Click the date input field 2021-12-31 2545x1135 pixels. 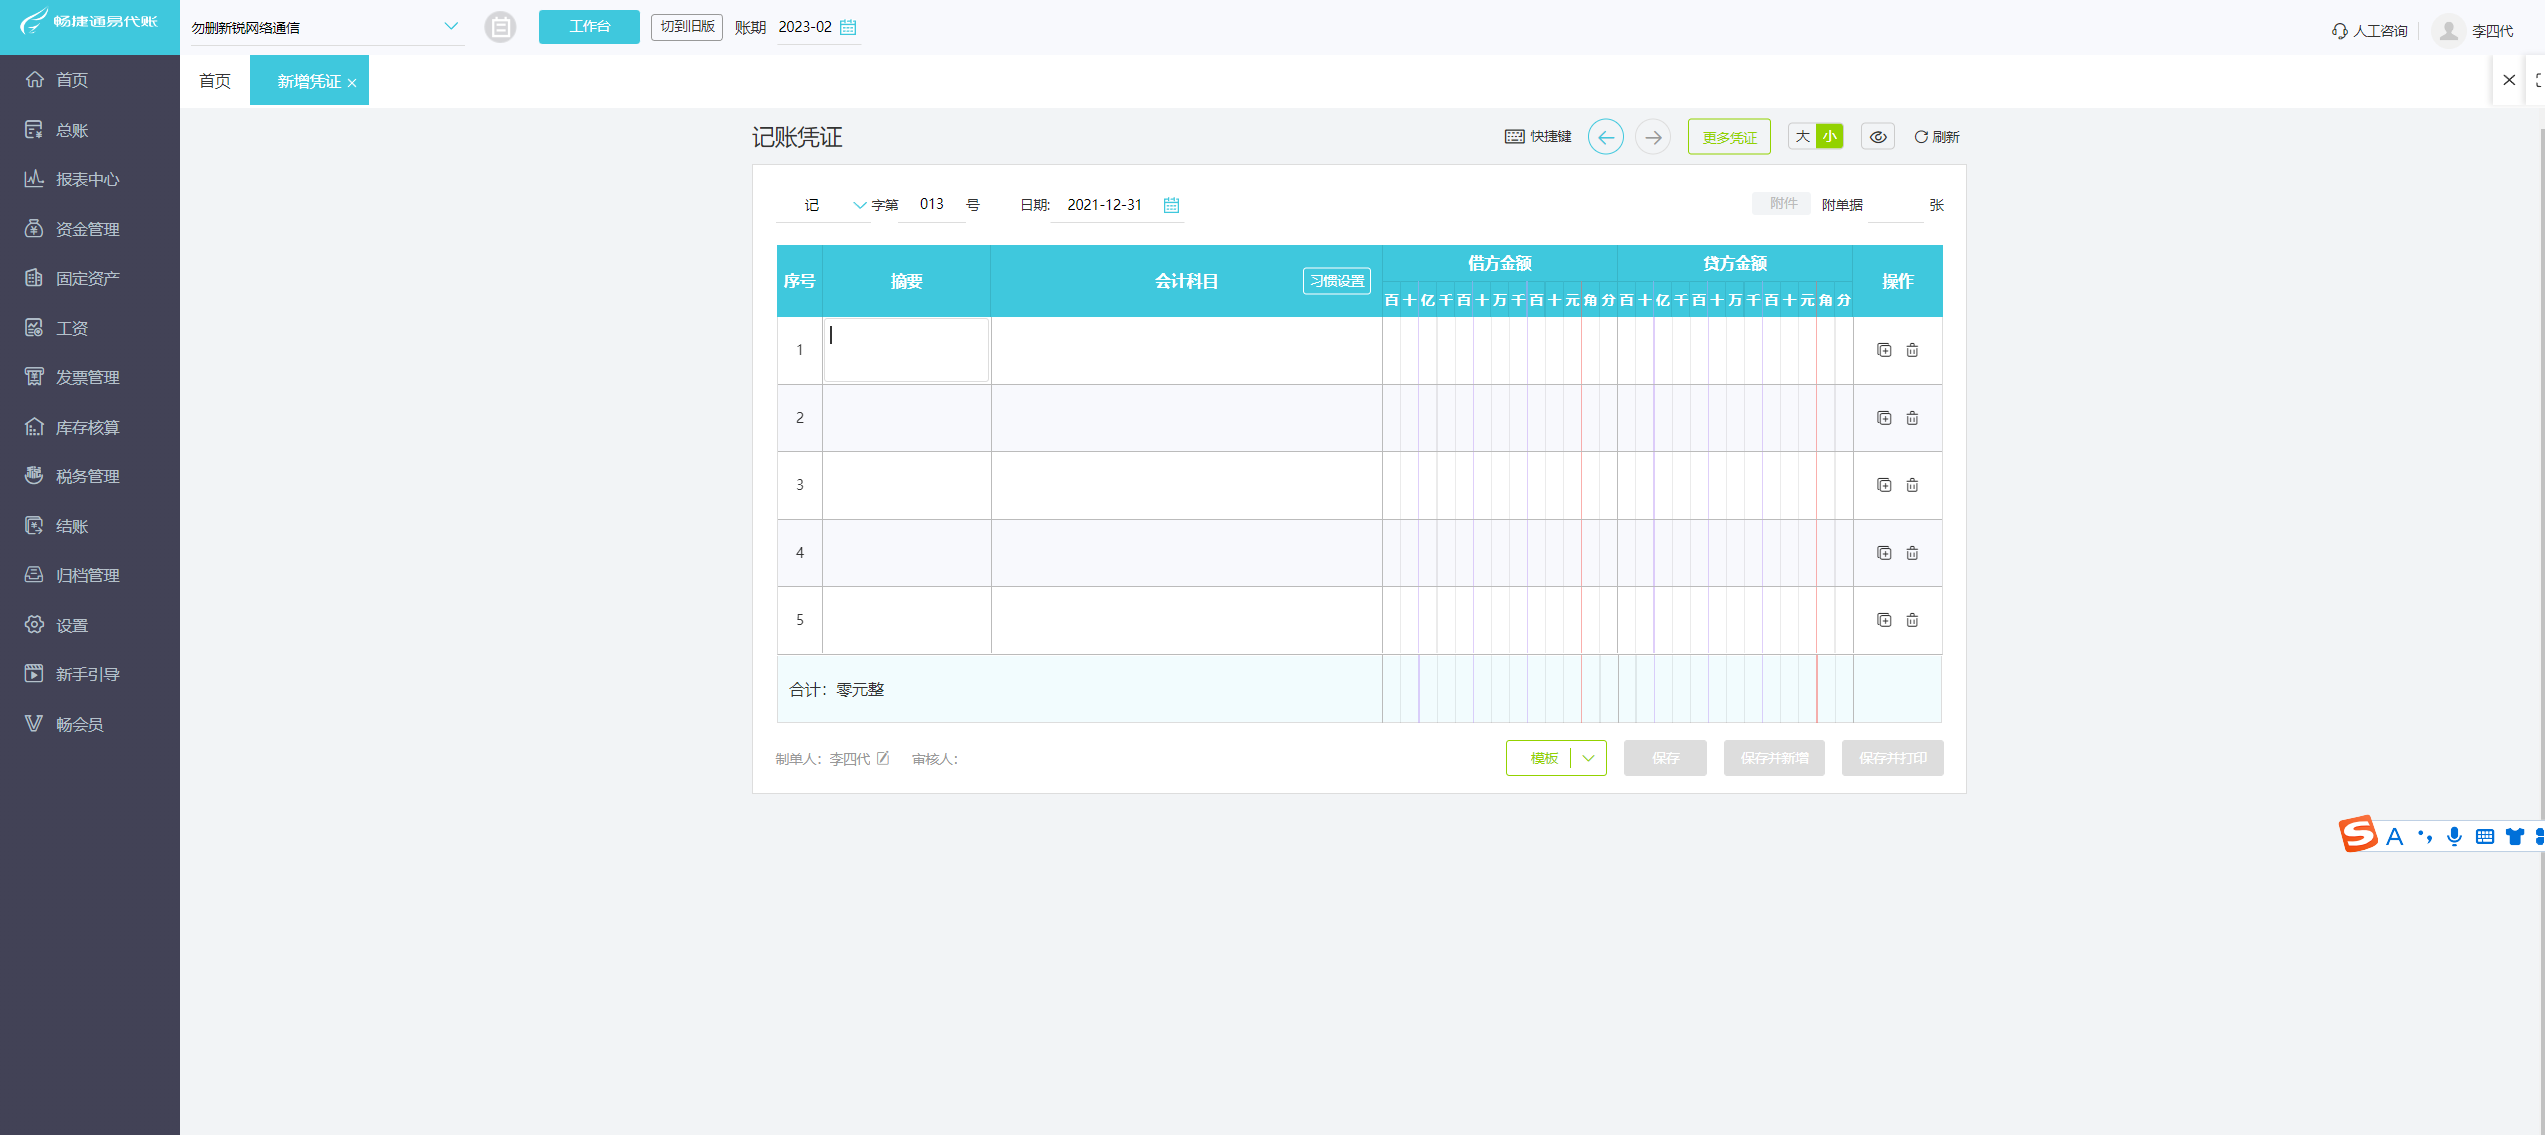[x=1104, y=205]
